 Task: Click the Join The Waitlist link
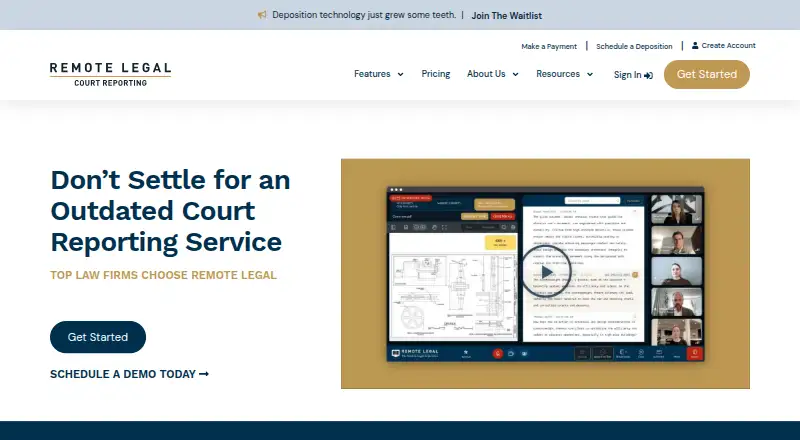[x=507, y=15]
